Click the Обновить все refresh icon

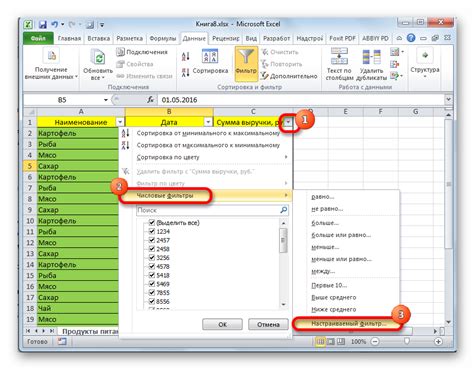click(x=98, y=57)
